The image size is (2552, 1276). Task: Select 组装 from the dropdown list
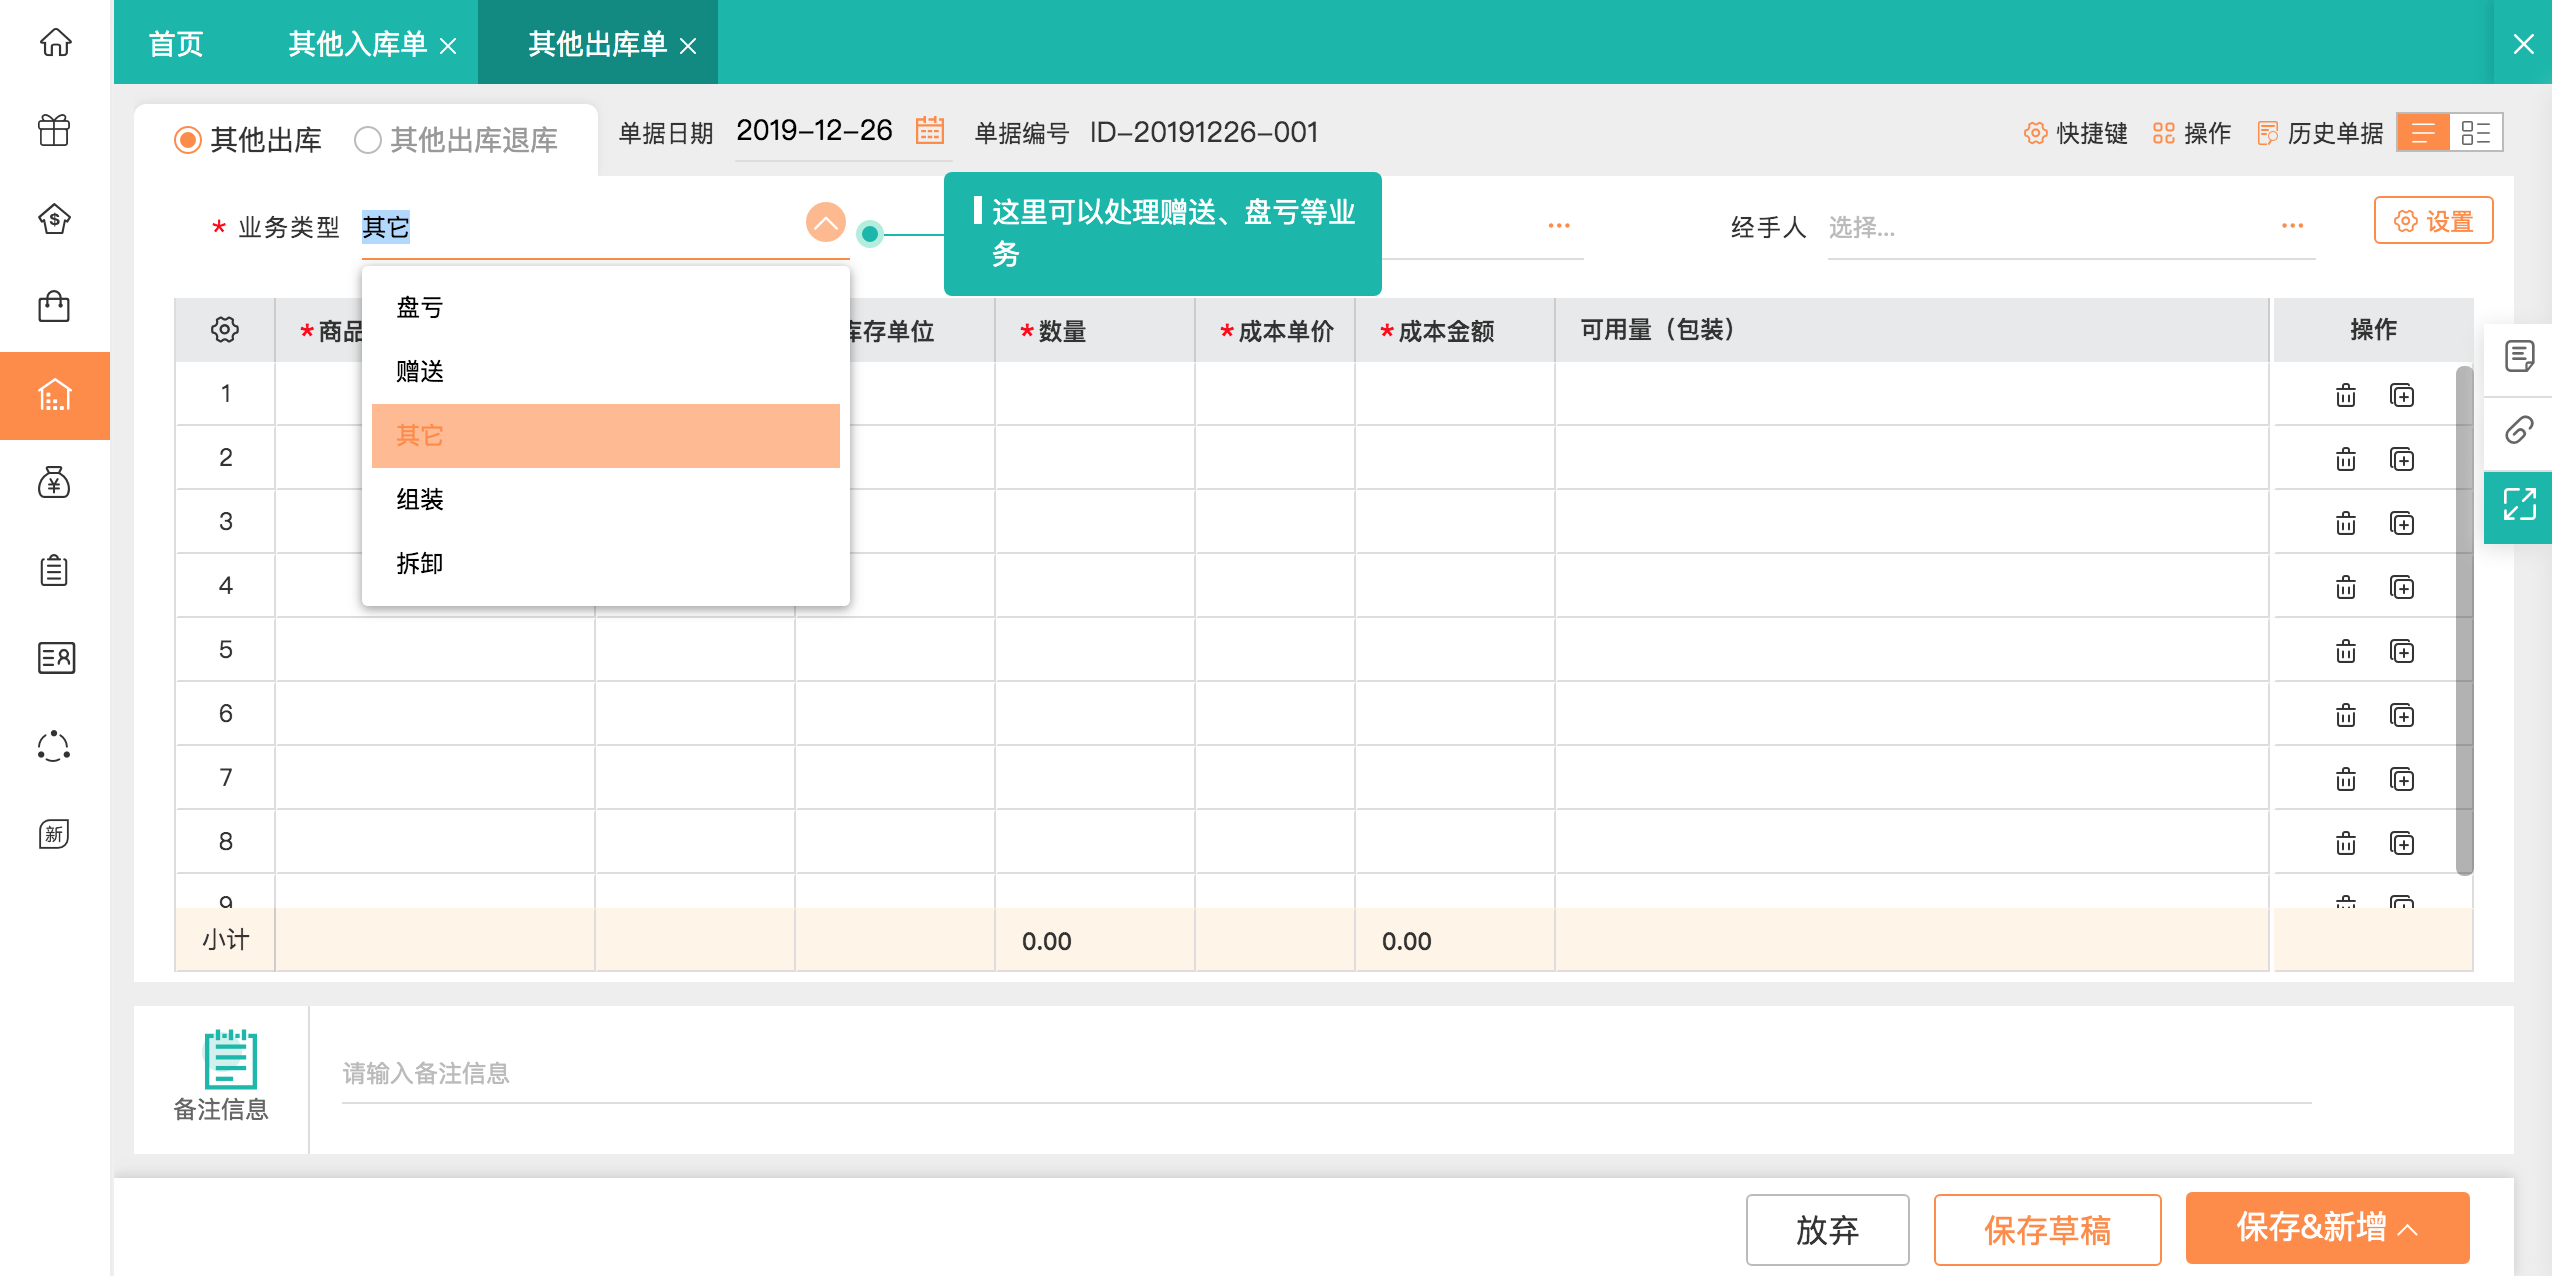pyautogui.click(x=418, y=500)
